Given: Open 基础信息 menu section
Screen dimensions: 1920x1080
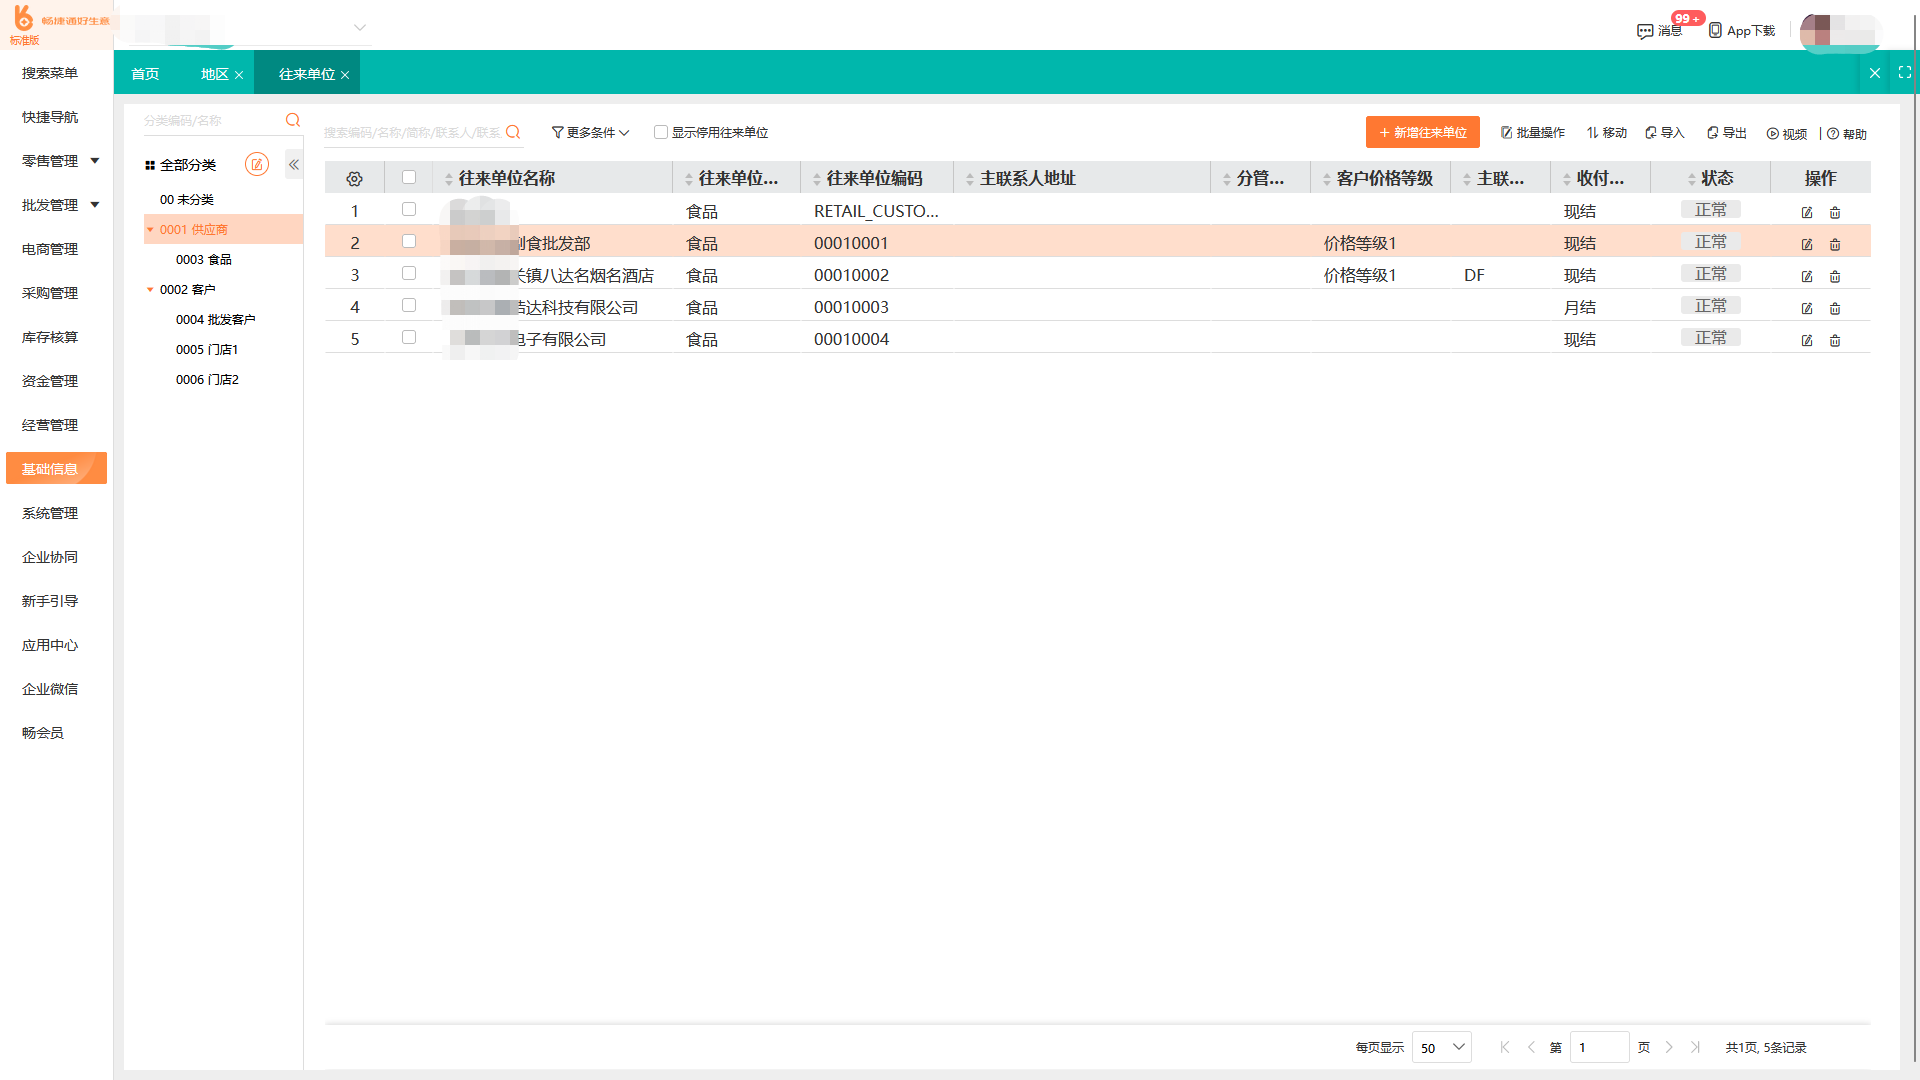Looking at the screenshot, I should (53, 468).
